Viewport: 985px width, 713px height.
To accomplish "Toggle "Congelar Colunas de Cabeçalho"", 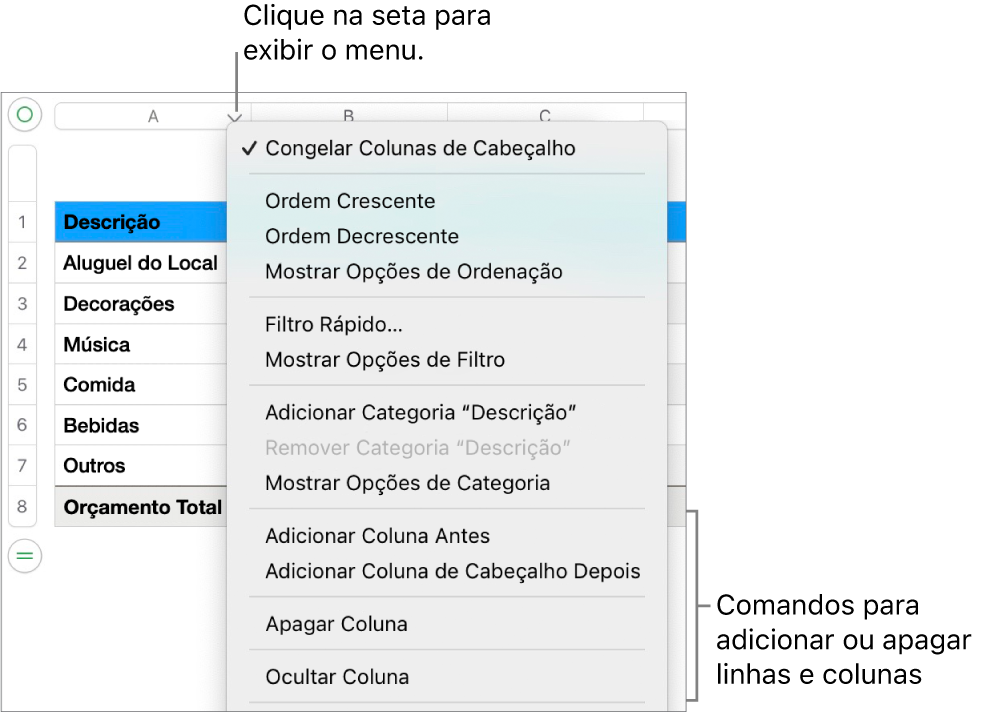I will coord(420,147).
